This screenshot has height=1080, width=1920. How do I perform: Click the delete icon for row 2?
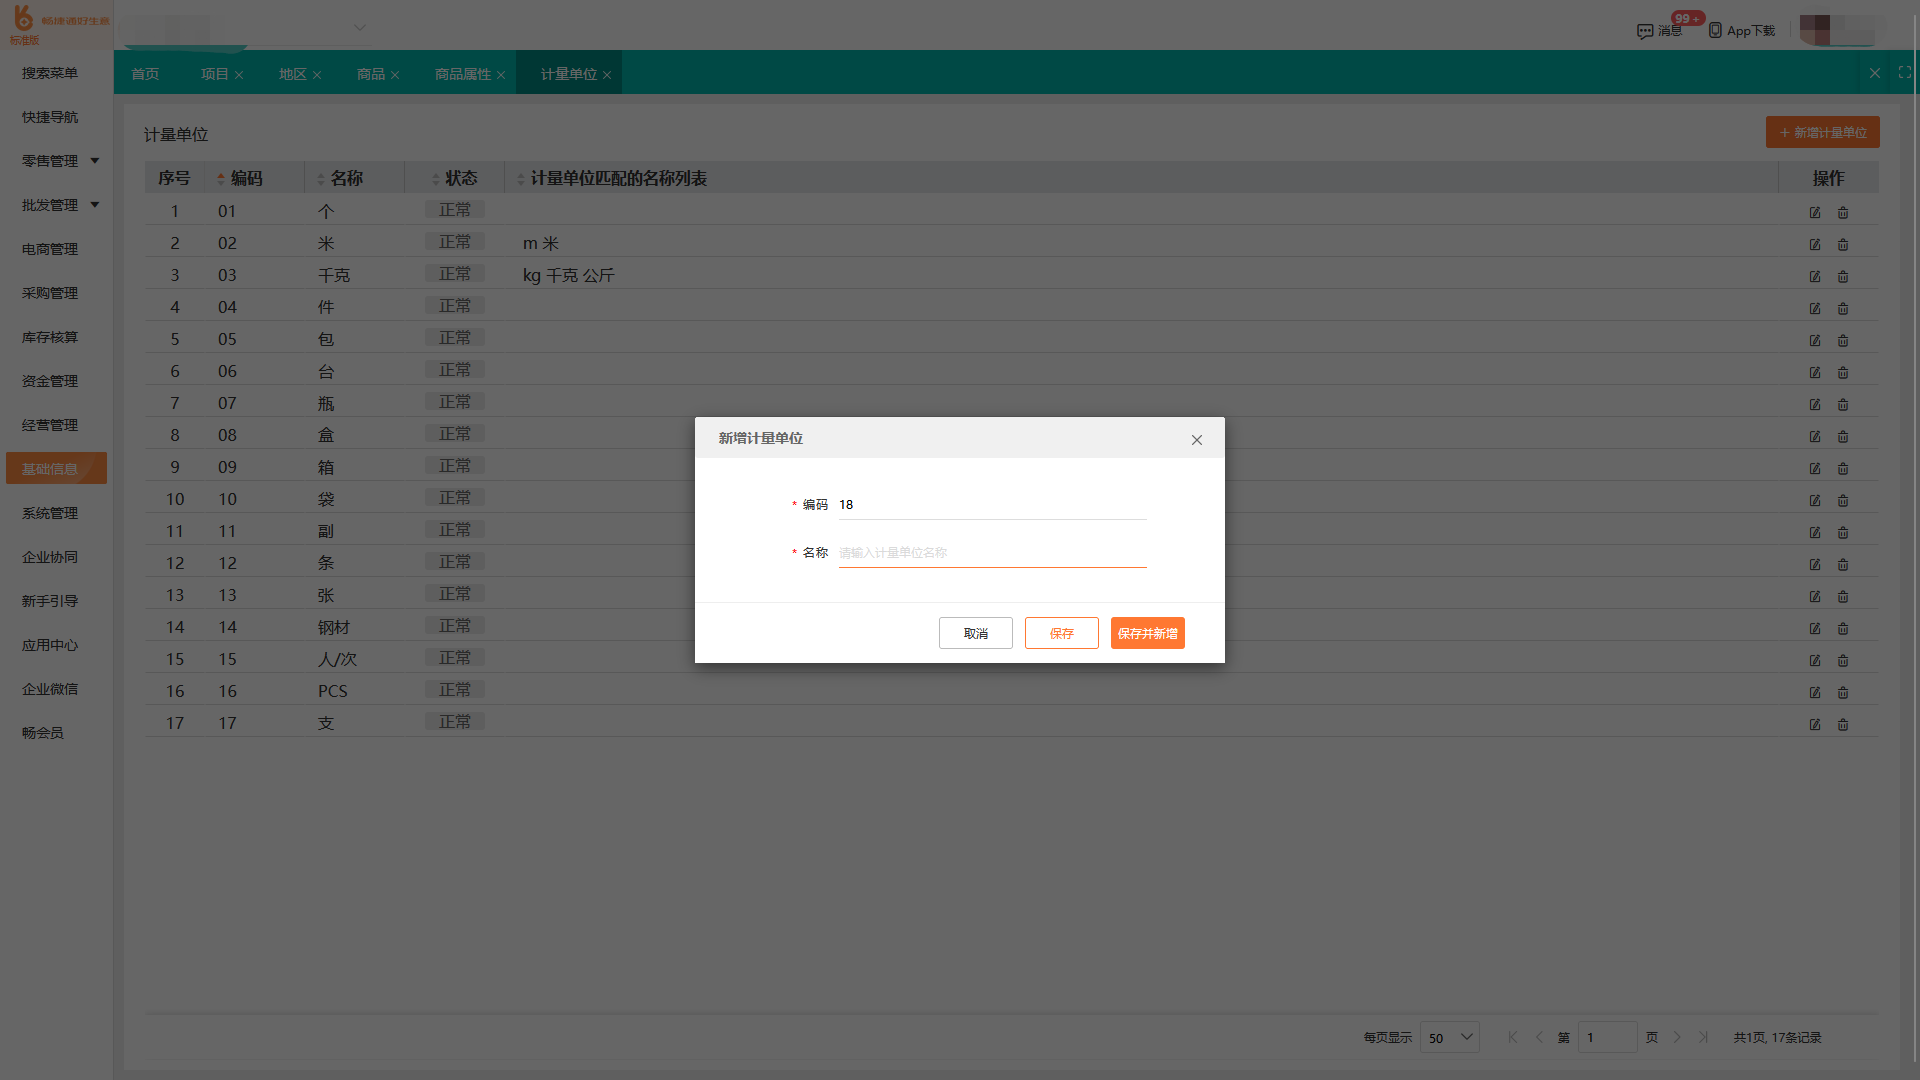[1844, 244]
